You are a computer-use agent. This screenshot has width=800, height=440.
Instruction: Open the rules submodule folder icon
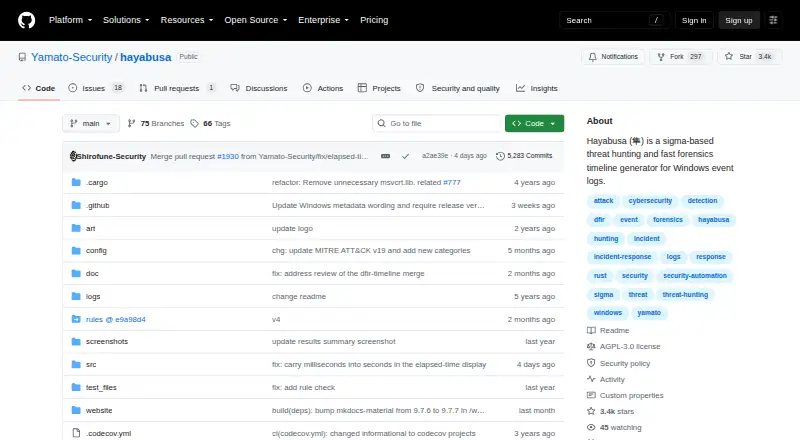click(76, 319)
